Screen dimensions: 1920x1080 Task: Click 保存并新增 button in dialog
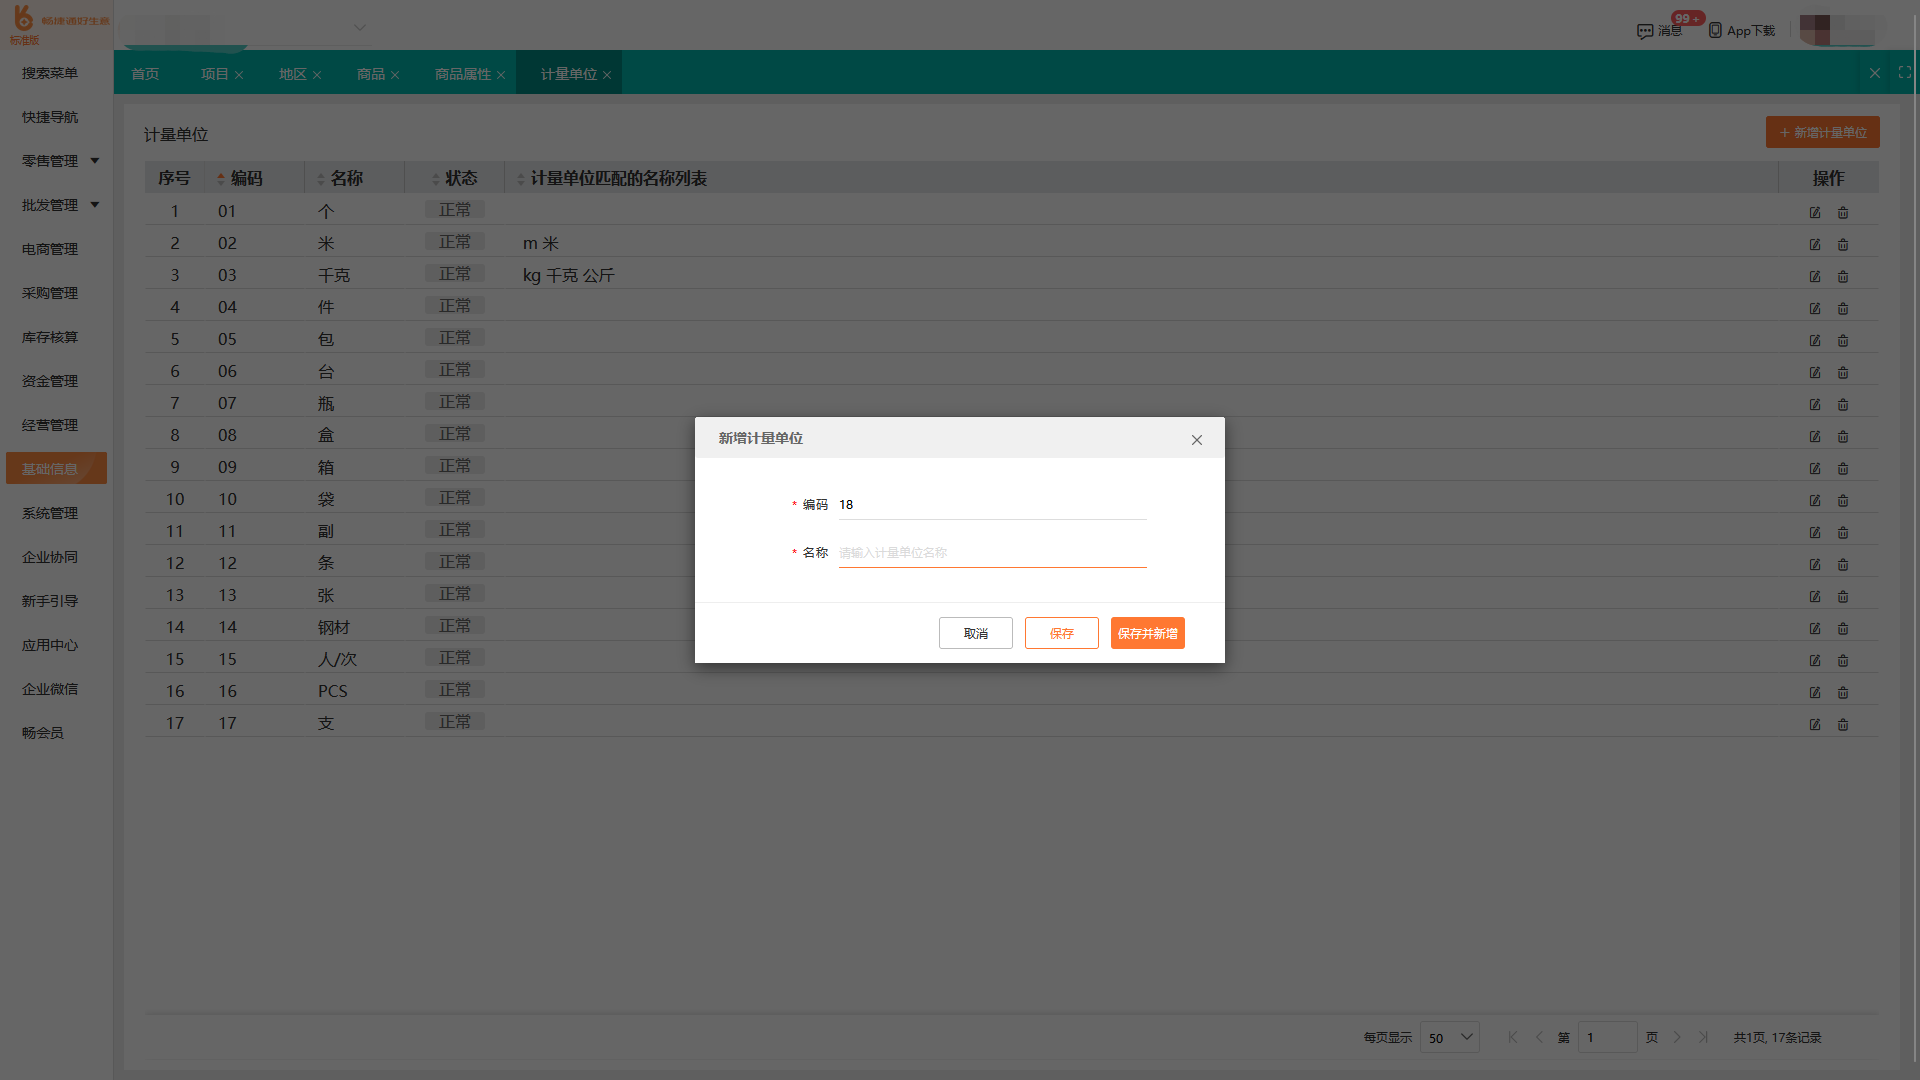tap(1146, 633)
